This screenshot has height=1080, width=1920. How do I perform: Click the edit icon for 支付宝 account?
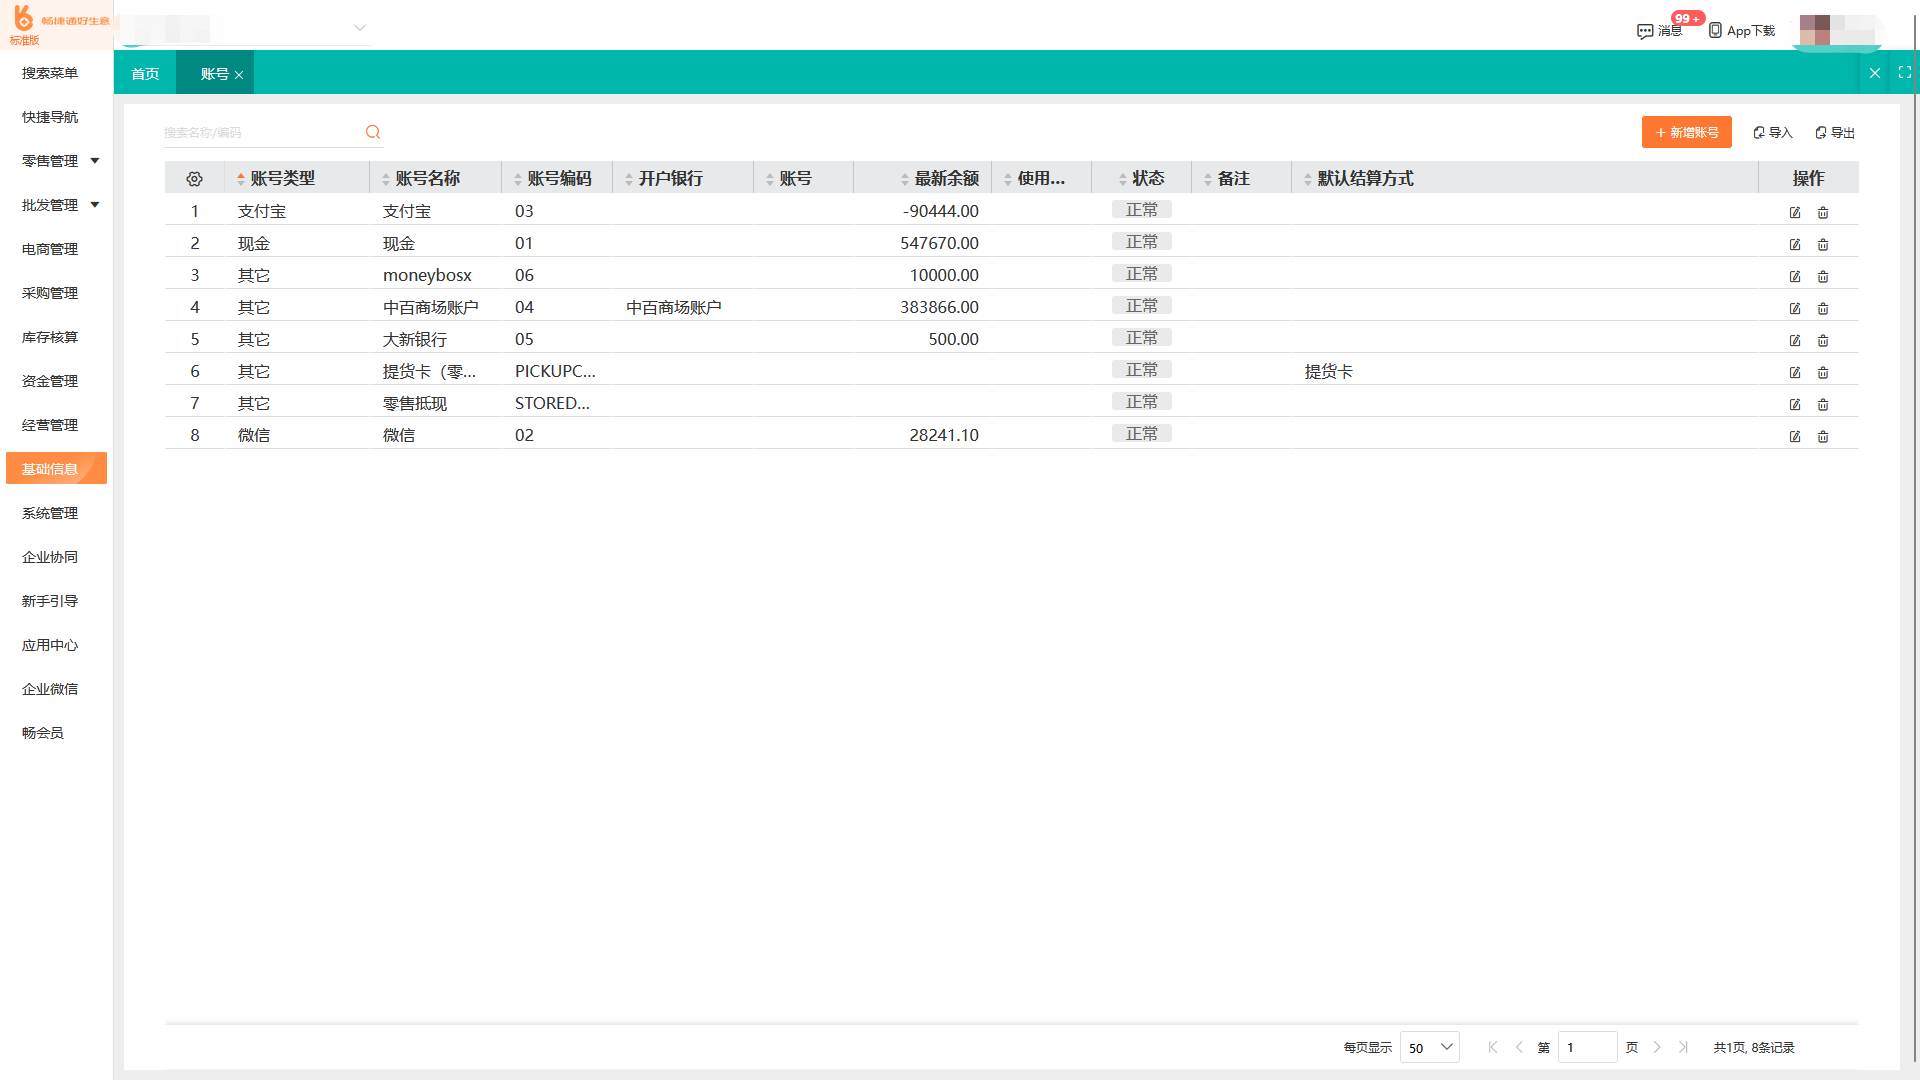point(1795,211)
